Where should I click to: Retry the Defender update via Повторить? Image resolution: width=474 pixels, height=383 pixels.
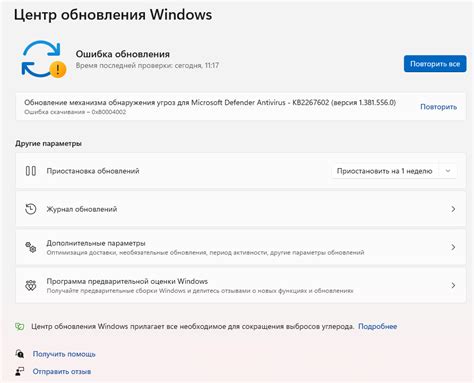[438, 107]
